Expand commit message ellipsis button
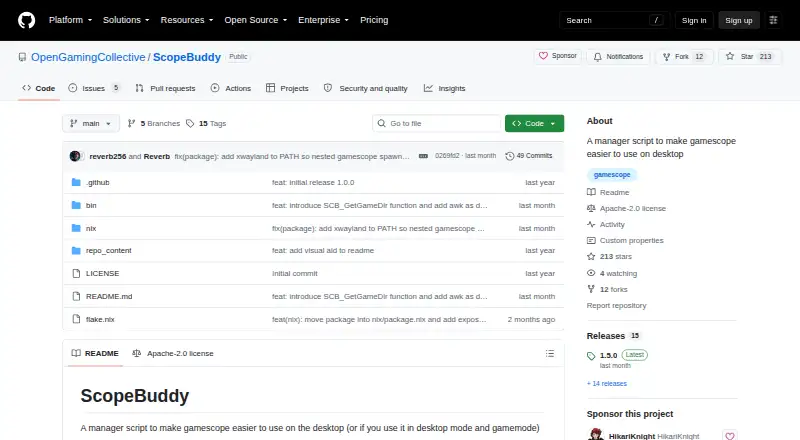Screen dimensions: 800x440 point(423,156)
